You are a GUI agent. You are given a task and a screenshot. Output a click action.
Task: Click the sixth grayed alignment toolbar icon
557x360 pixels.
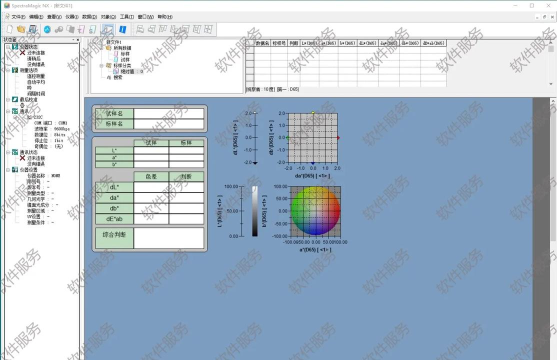click(197, 29)
